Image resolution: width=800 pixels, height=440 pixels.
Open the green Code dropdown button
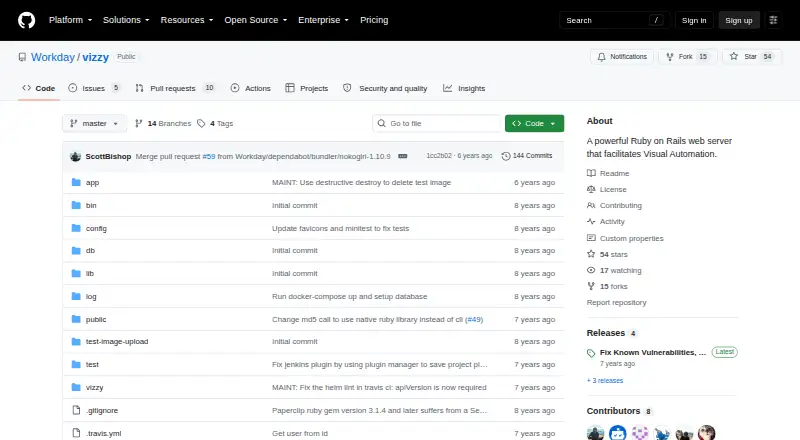click(x=534, y=124)
